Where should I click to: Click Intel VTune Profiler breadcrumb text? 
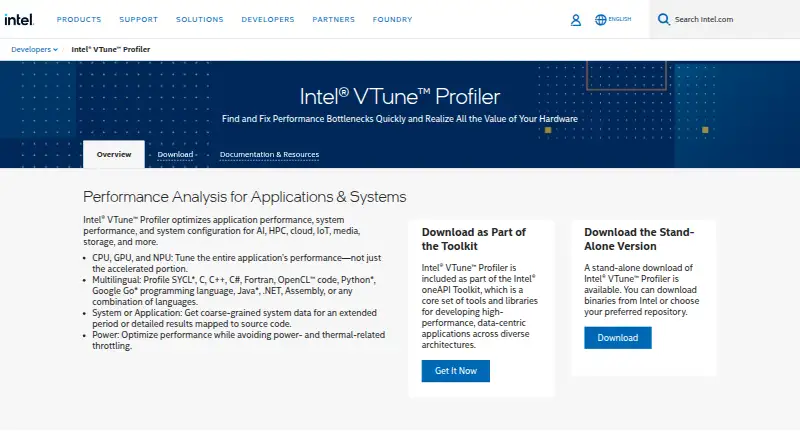coord(111,50)
